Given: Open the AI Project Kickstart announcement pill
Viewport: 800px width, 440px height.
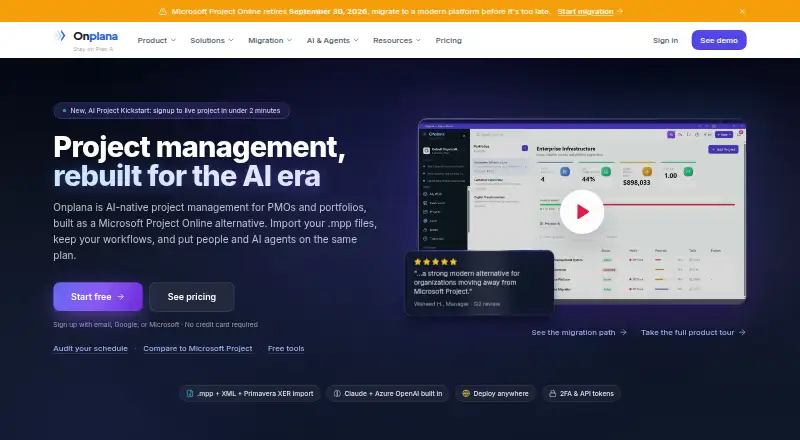Looking at the screenshot, I should point(171,111).
